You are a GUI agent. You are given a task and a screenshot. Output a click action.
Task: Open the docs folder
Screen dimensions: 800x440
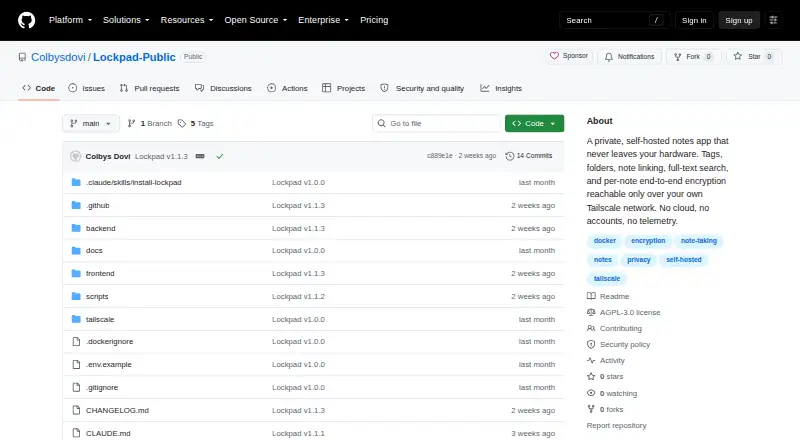pyautogui.click(x=94, y=251)
